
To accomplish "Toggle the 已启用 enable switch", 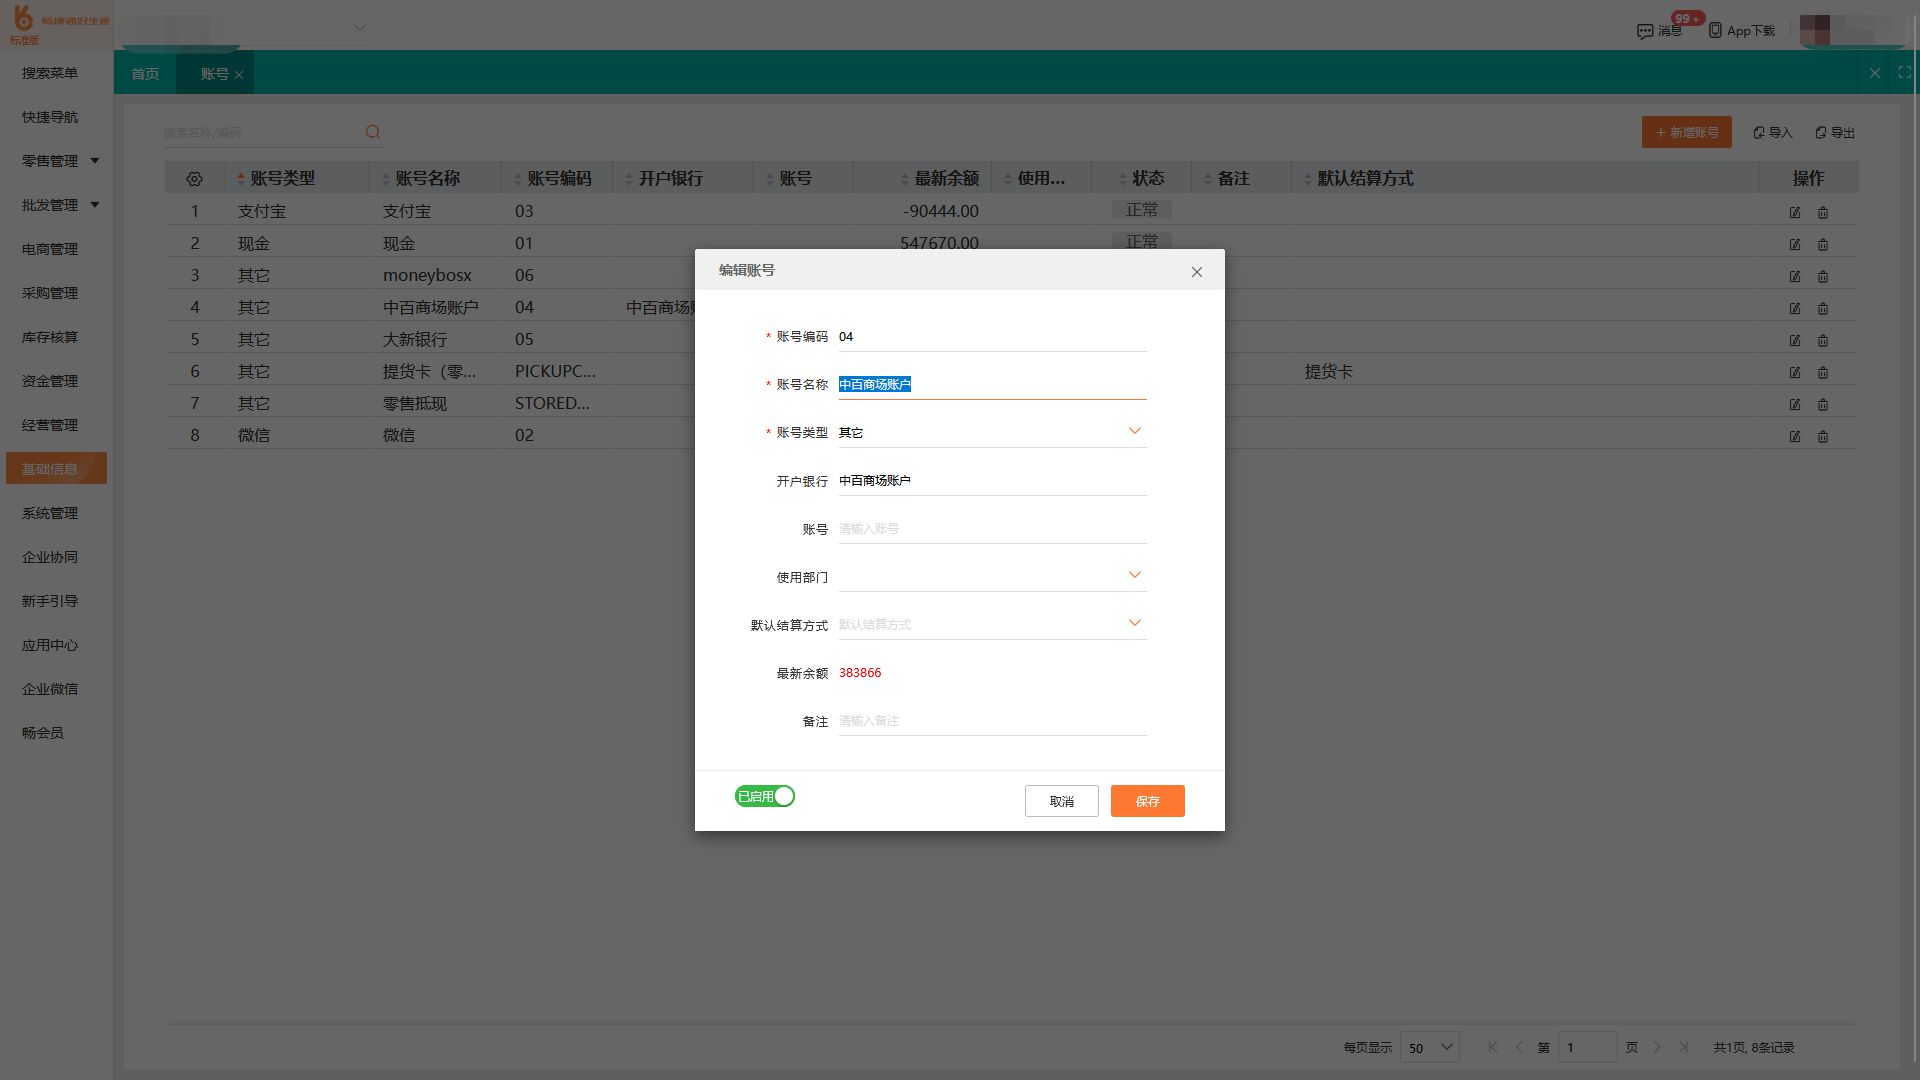I will [x=765, y=795].
